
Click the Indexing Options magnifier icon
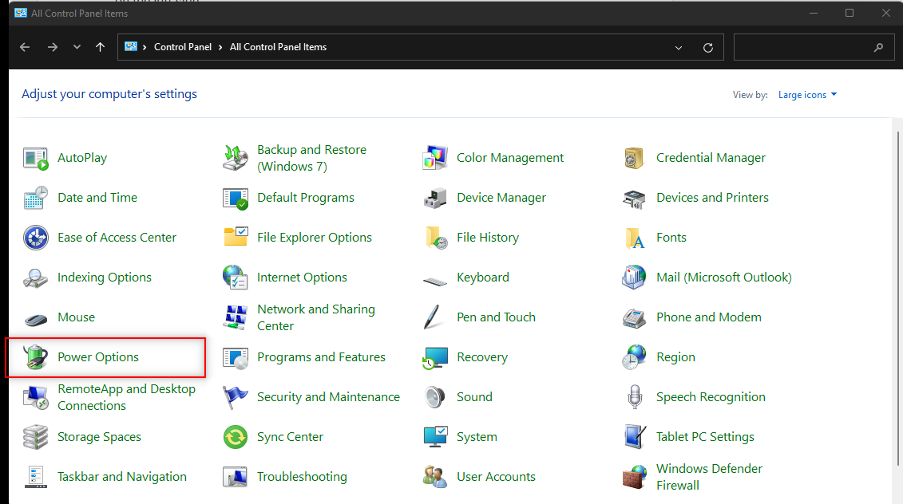point(36,278)
